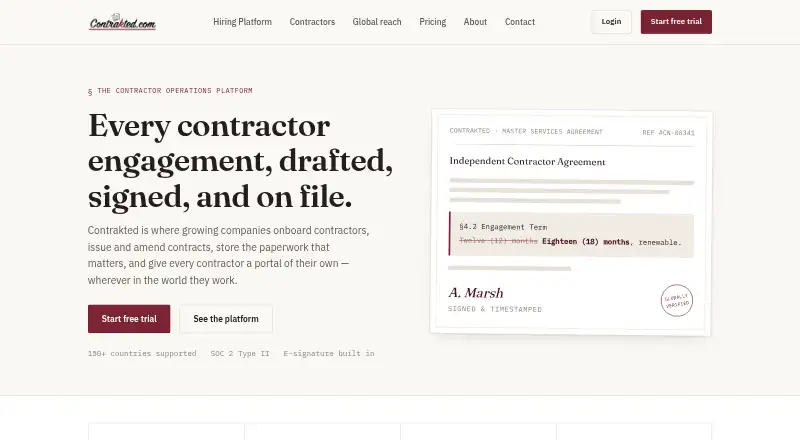Click 'SOC 2 Type II' text
This screenshot has height=440, width=800.
[240, 353]
